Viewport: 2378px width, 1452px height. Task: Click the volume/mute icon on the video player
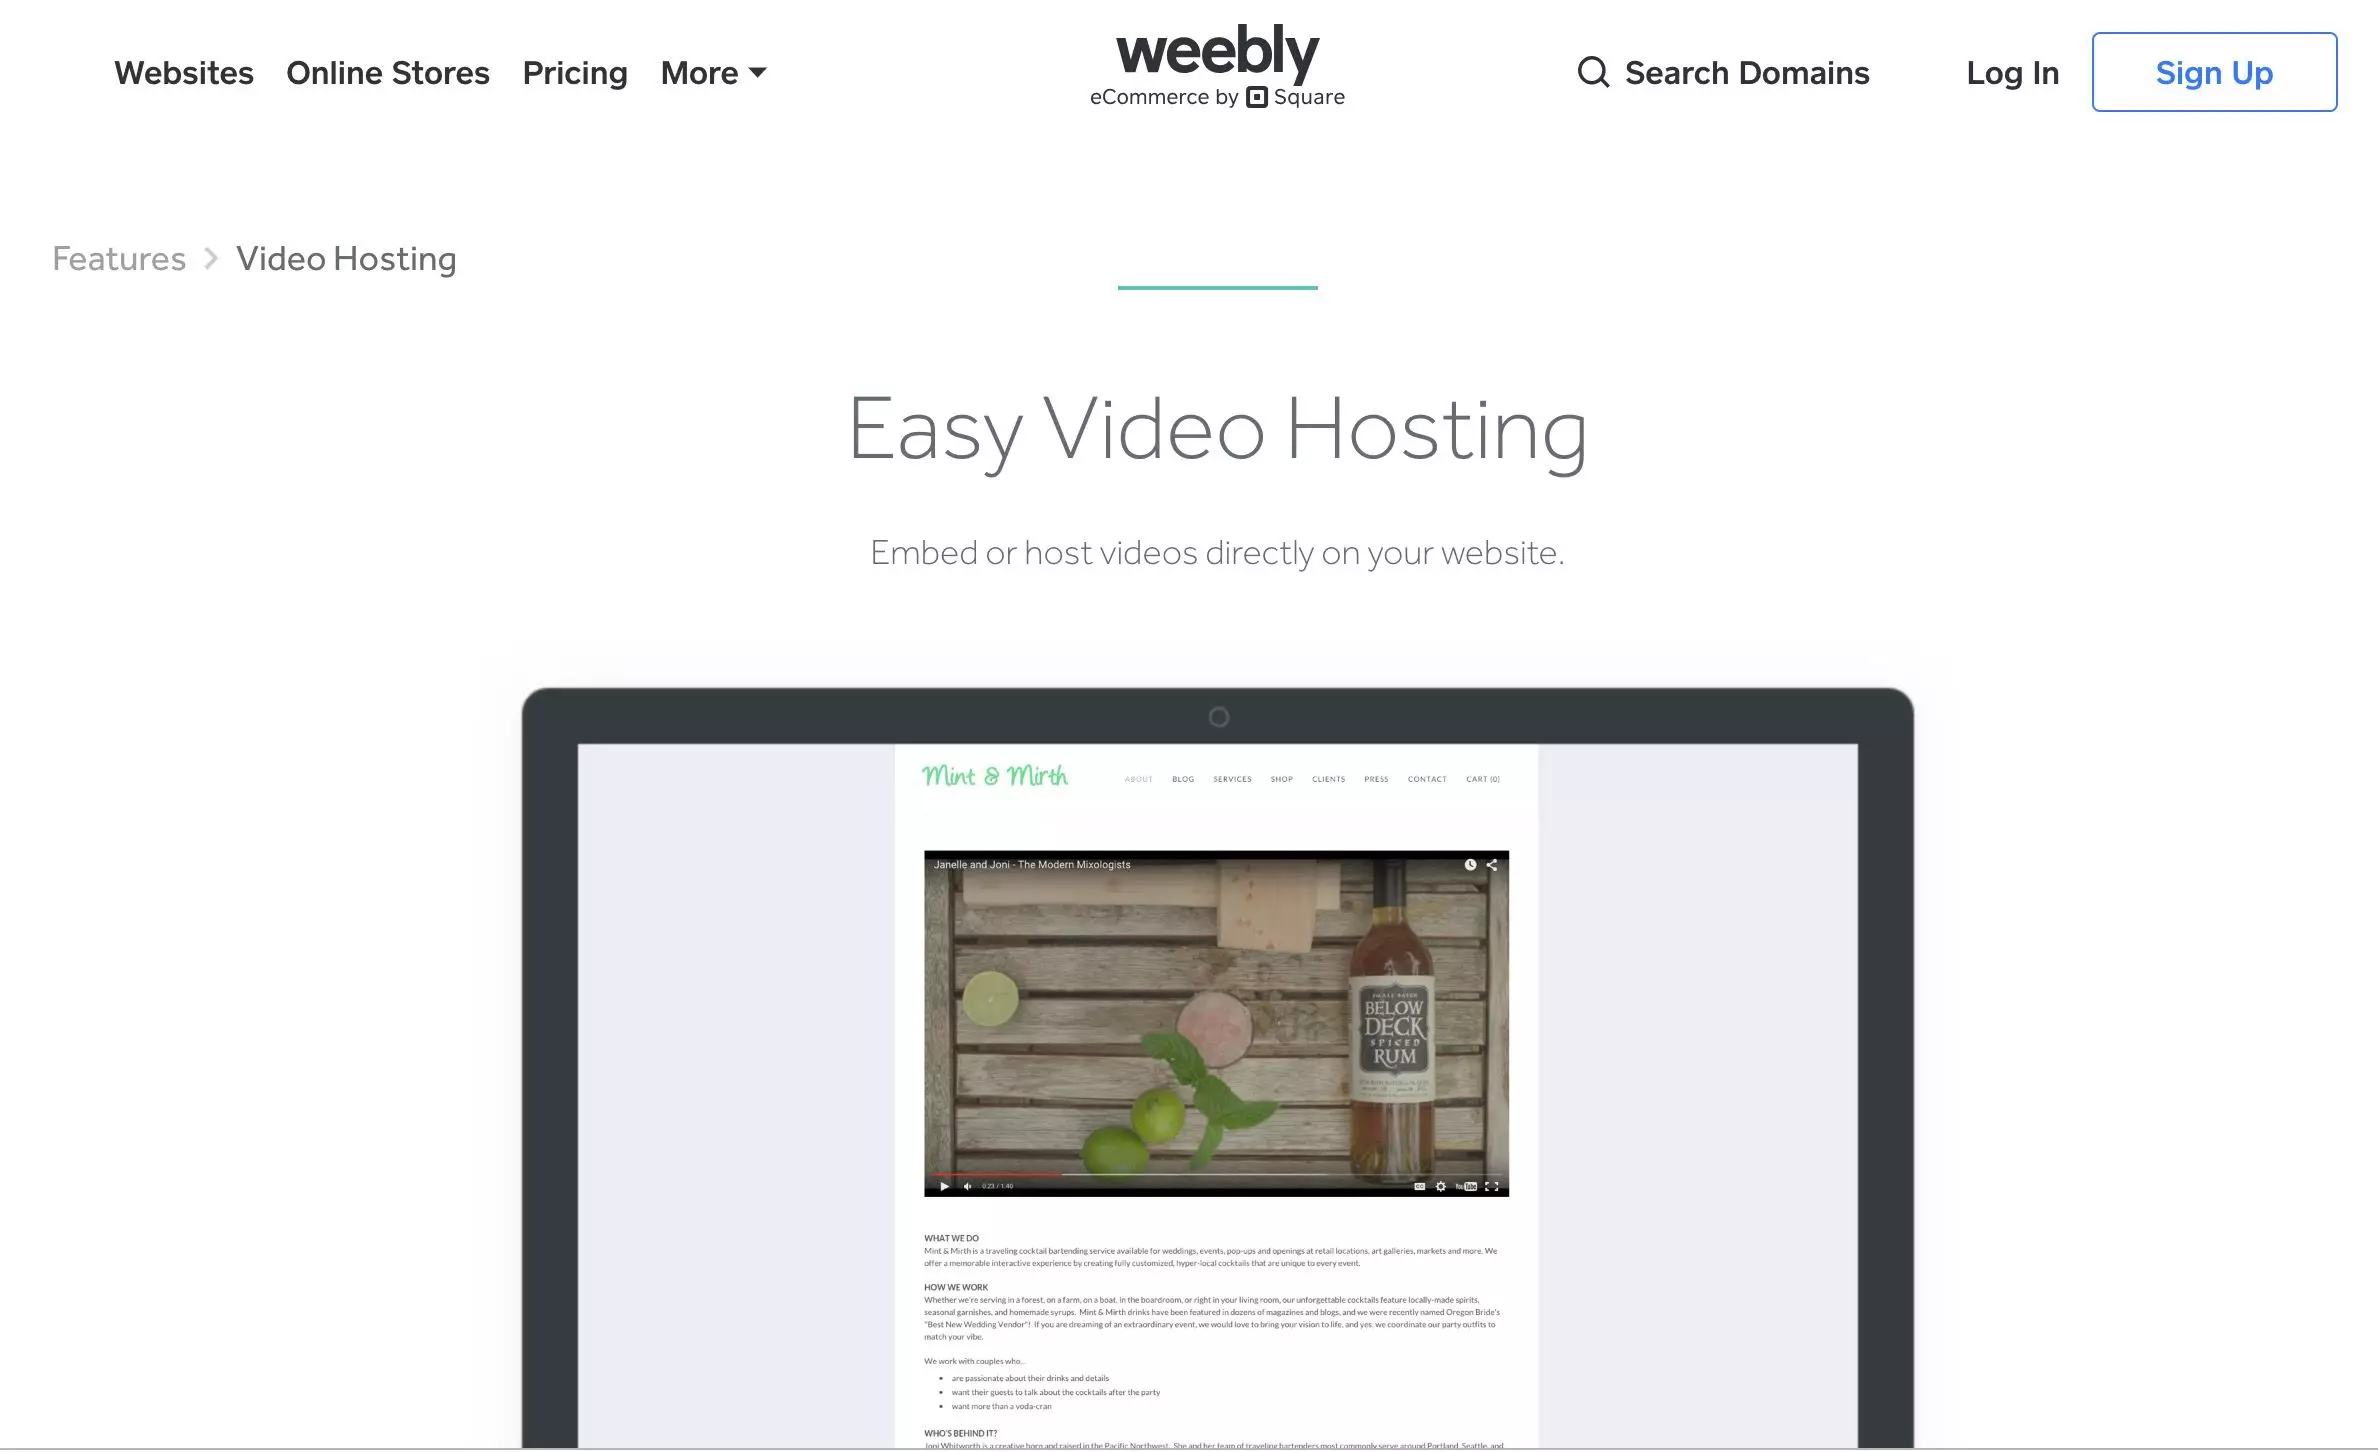pyautogui.click(x=966, y=1185)
